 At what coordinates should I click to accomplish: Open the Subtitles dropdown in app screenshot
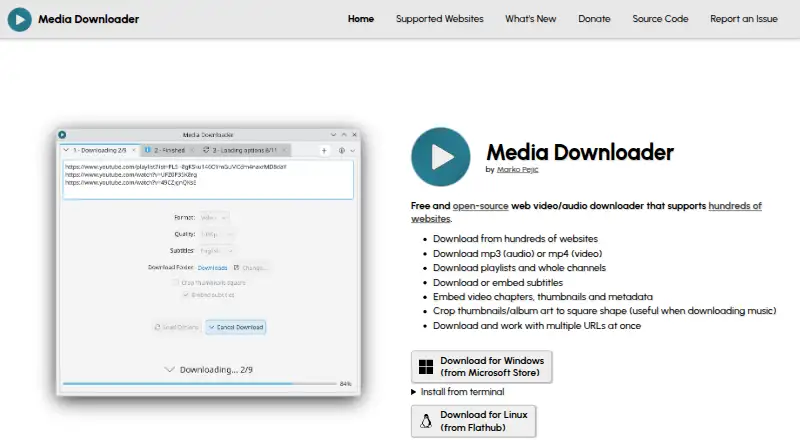[217, 251]
